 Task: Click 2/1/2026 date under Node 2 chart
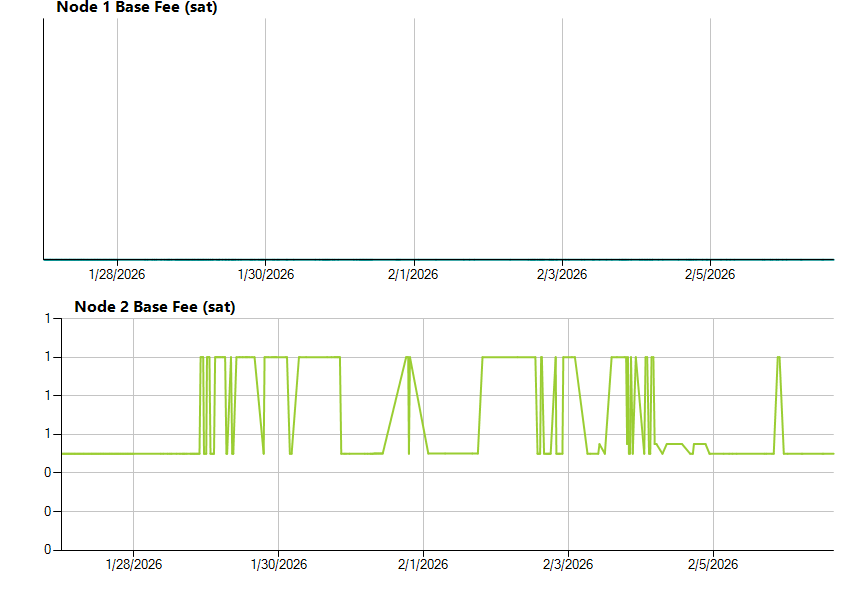pos(423,565)
